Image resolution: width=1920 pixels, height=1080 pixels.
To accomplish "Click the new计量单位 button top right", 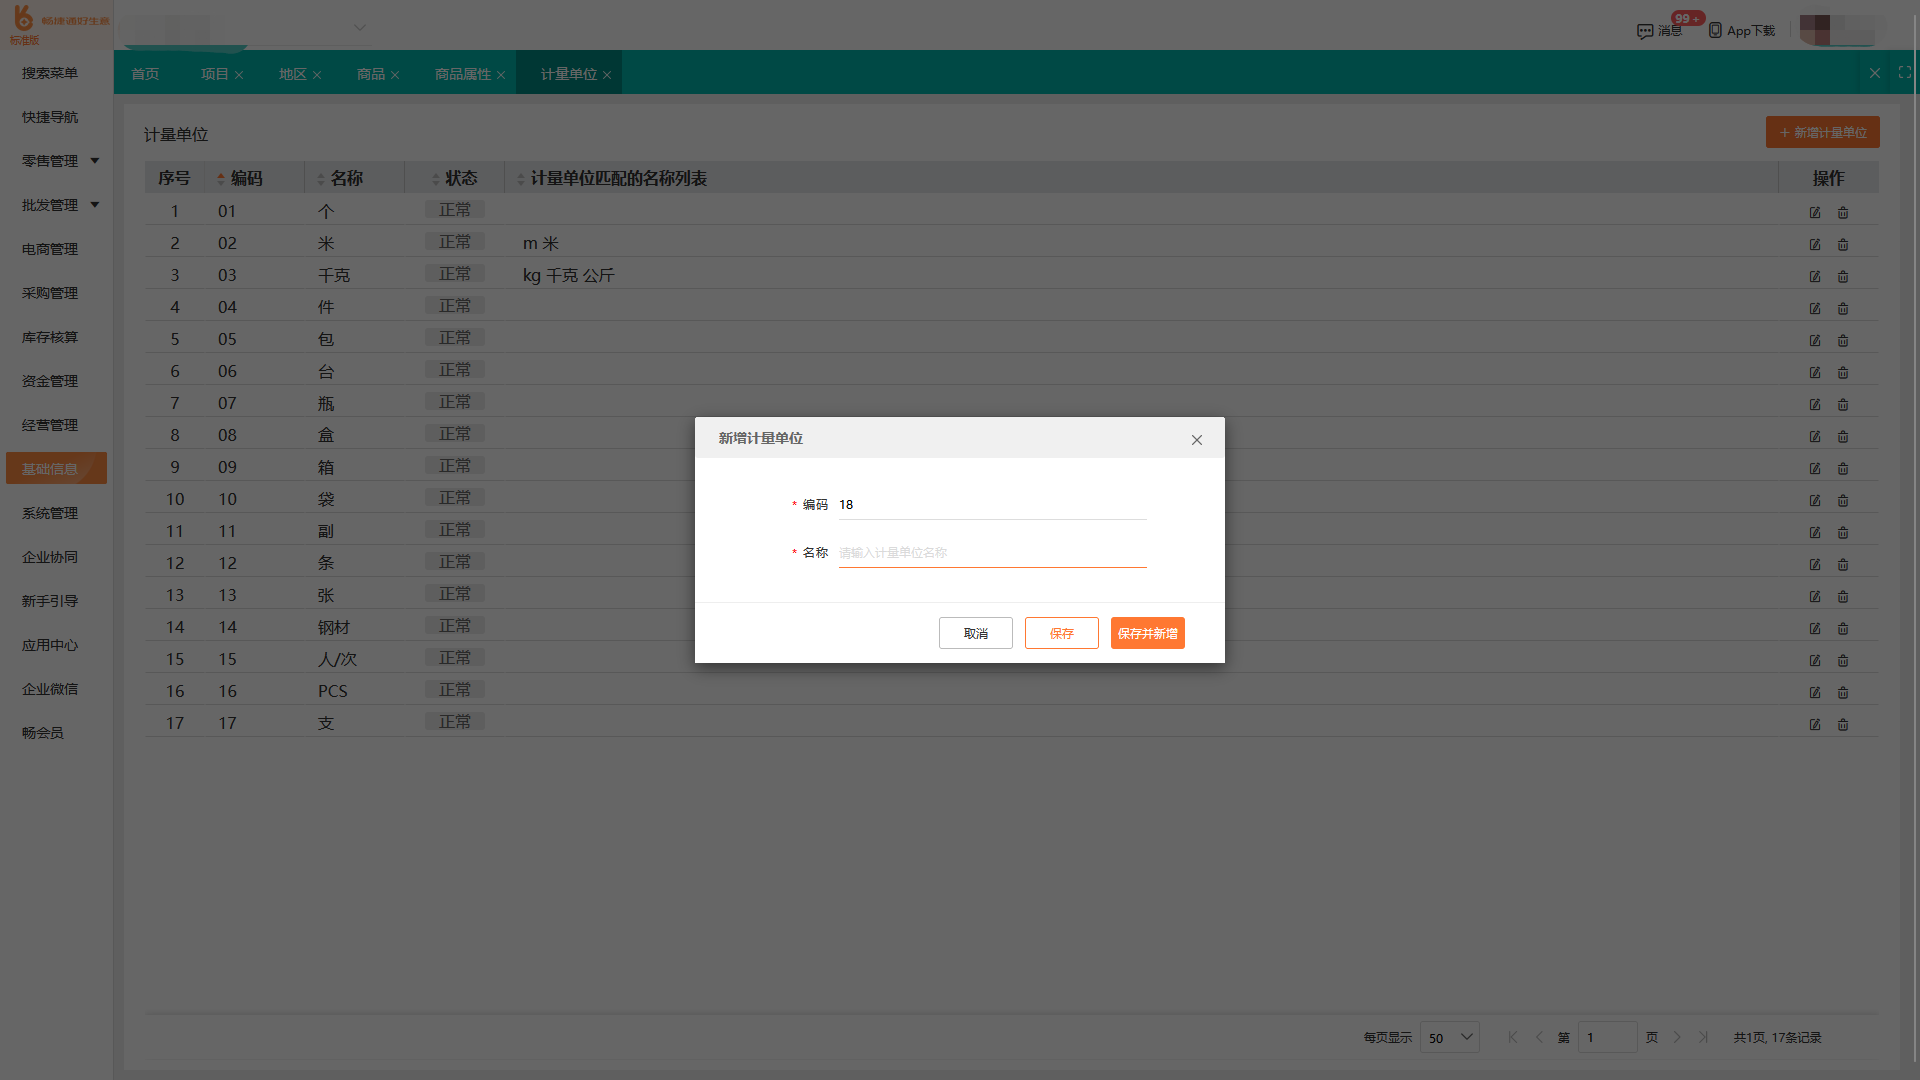I will [x=1822, y=132].
